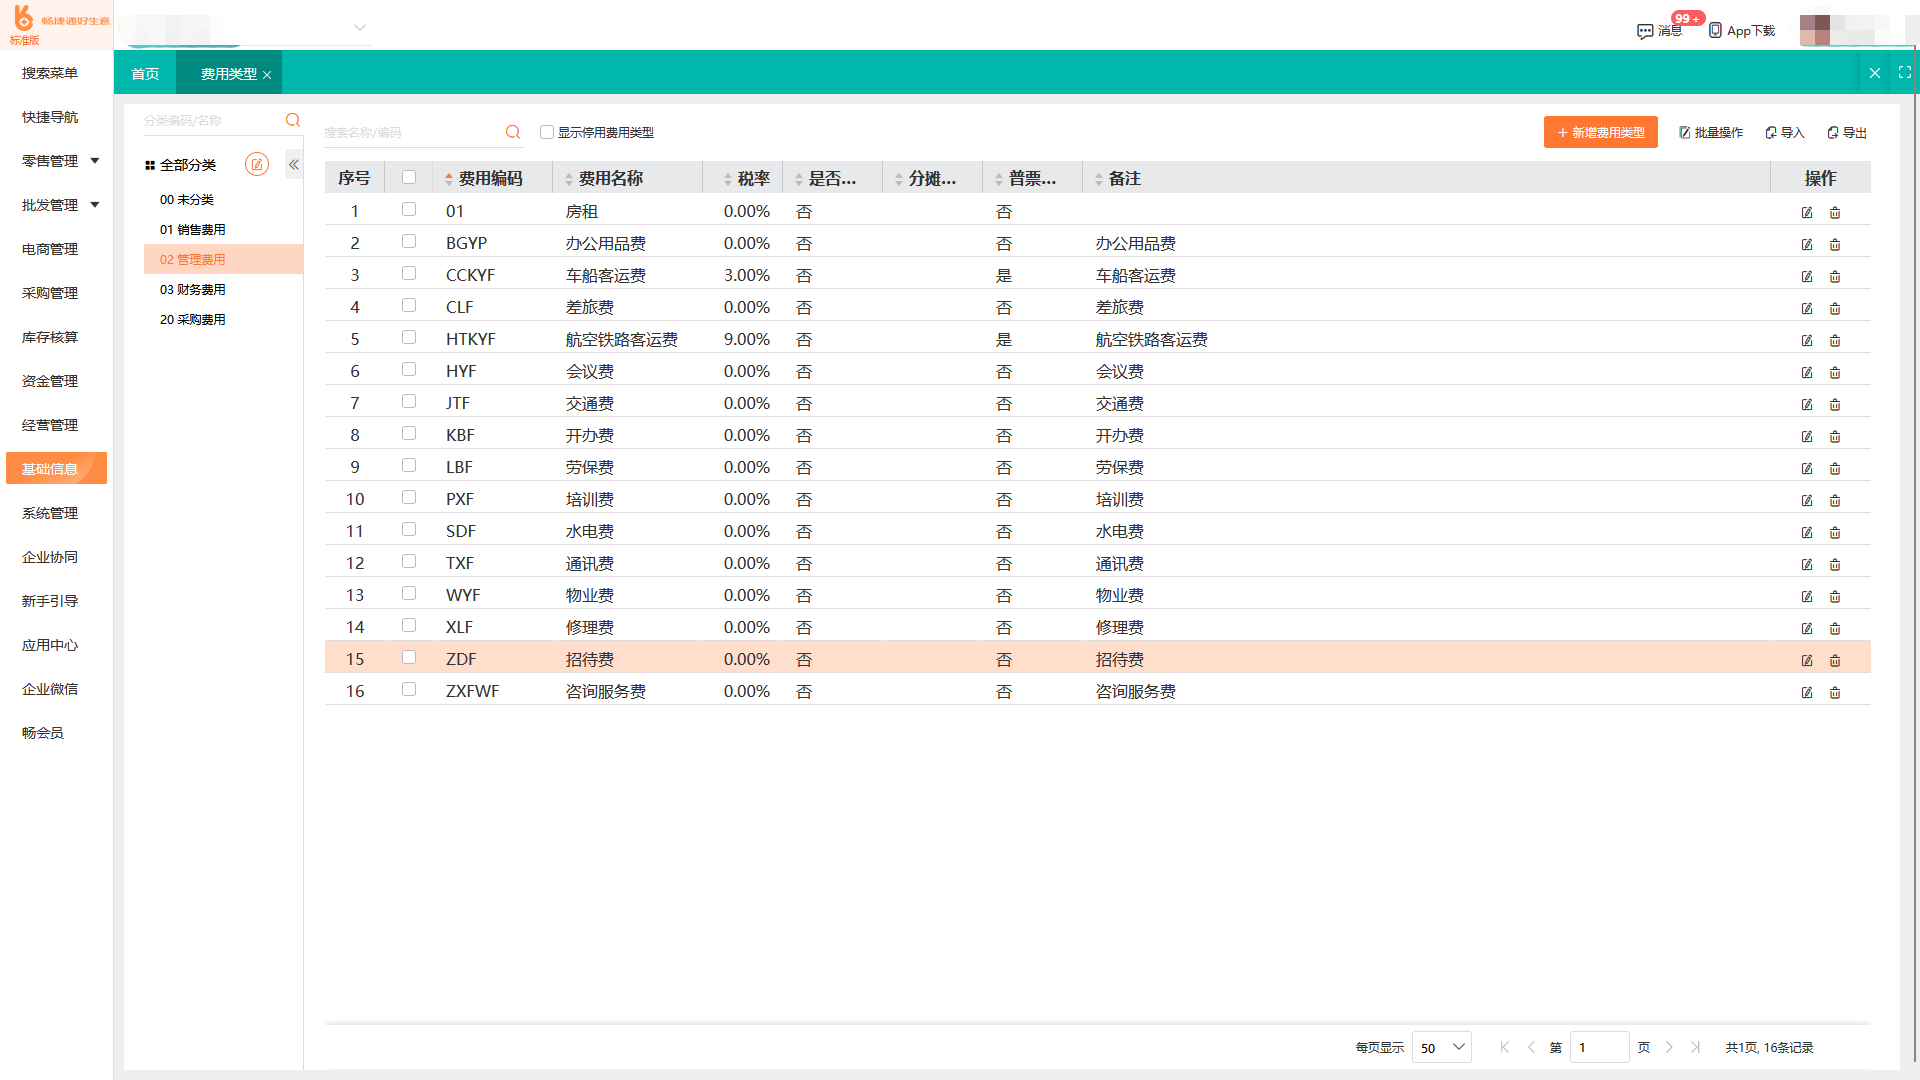1920x1080 pixels.
Task: Click the import icon in toolbar
Action: coord(1787,131)
